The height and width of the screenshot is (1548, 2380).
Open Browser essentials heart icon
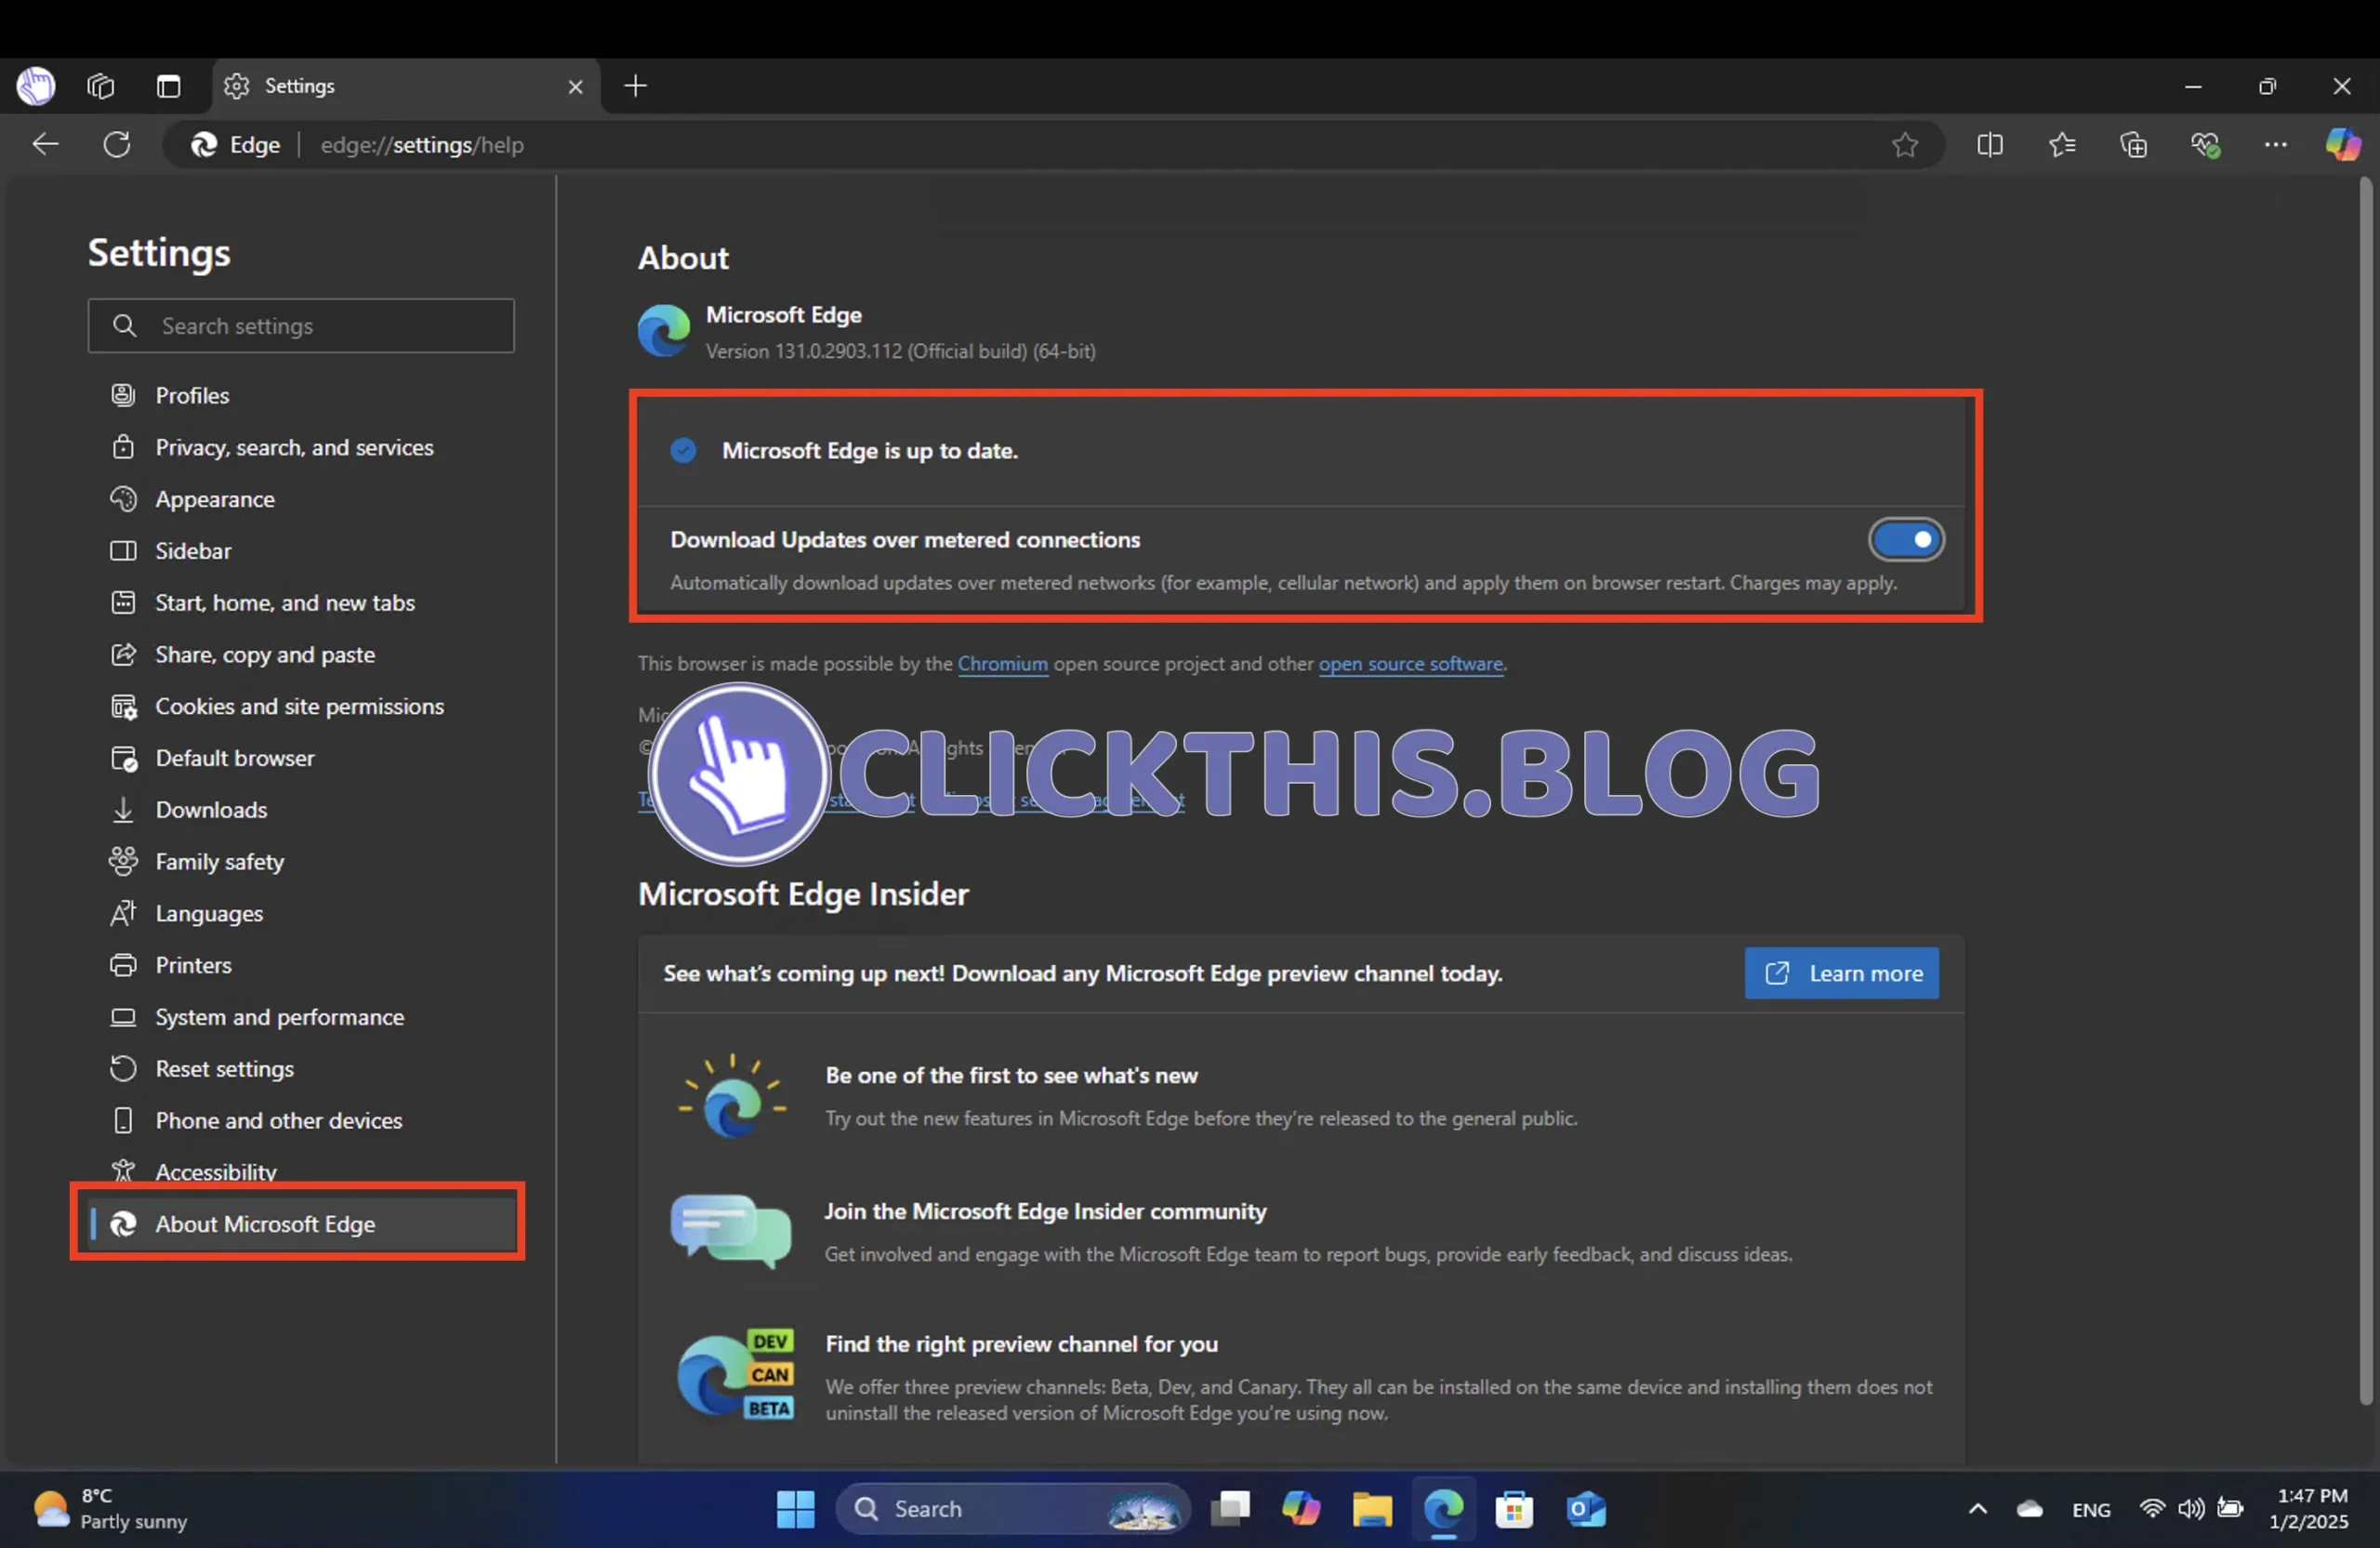[2205, 145]
